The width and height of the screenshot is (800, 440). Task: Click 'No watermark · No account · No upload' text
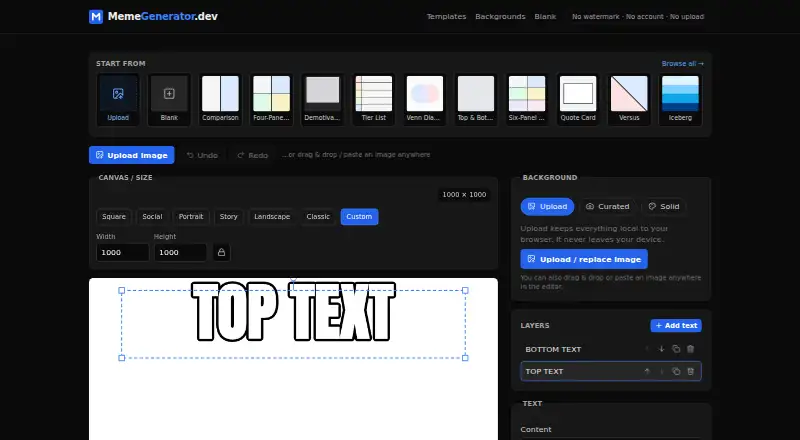pyautogui.click(x=638, y=17)
